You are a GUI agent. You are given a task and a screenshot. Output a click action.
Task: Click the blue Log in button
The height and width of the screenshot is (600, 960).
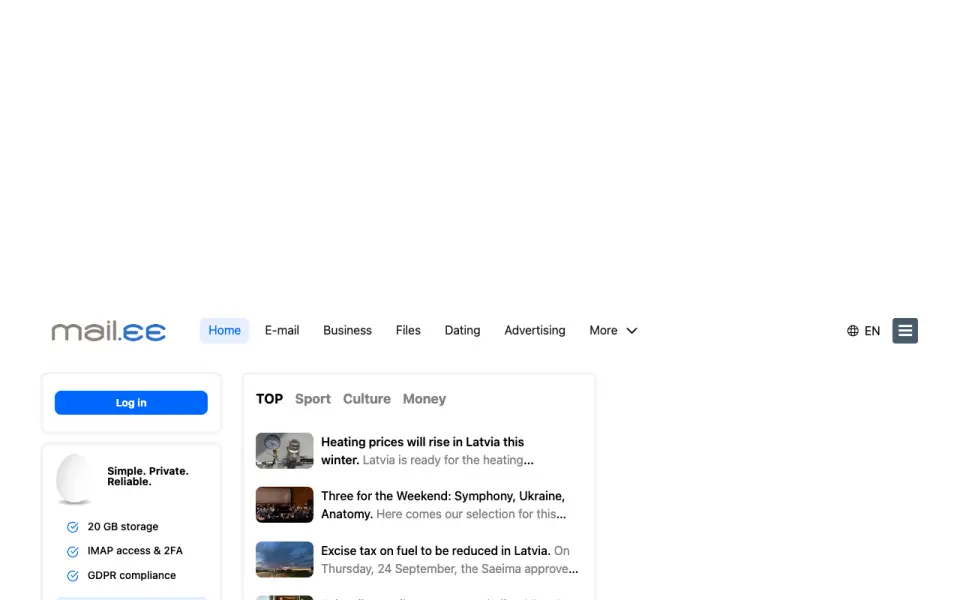point(131,403)
